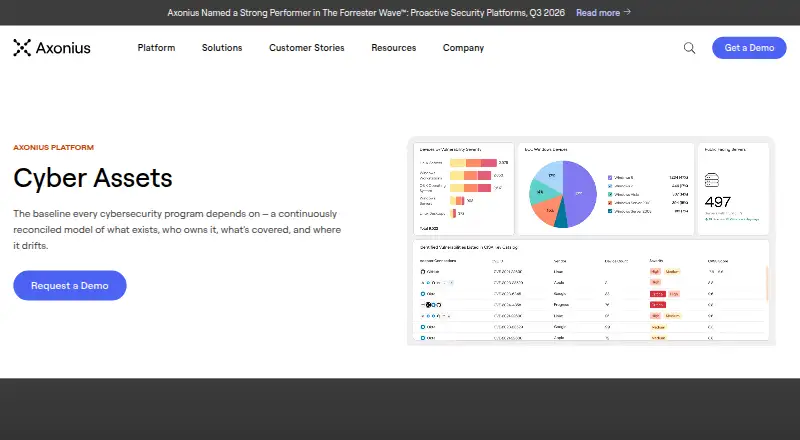Click the pie chart in dashboard preview
Viewport: 800px width, 440px height.
click(x=563, y=194)
